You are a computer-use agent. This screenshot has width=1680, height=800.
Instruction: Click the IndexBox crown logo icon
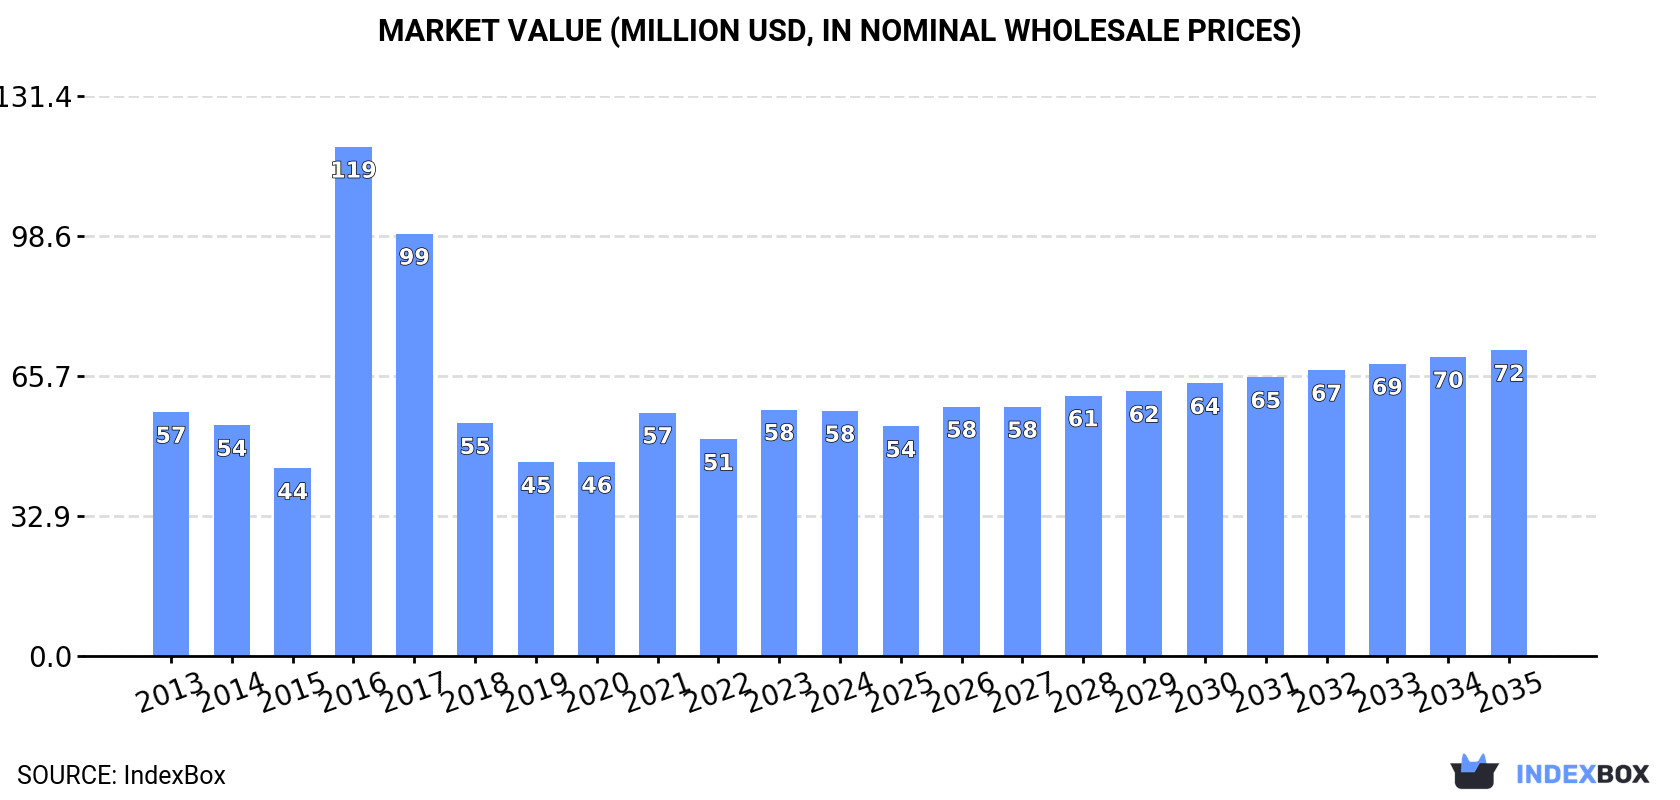coord(1474,772)
